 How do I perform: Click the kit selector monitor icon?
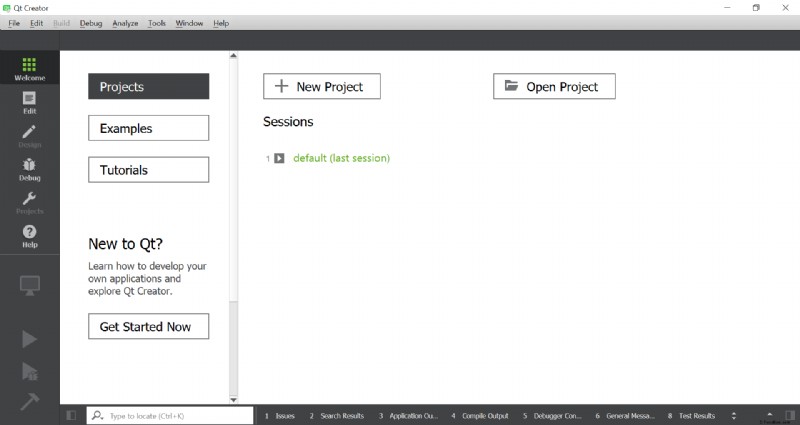tap(29, 285)
